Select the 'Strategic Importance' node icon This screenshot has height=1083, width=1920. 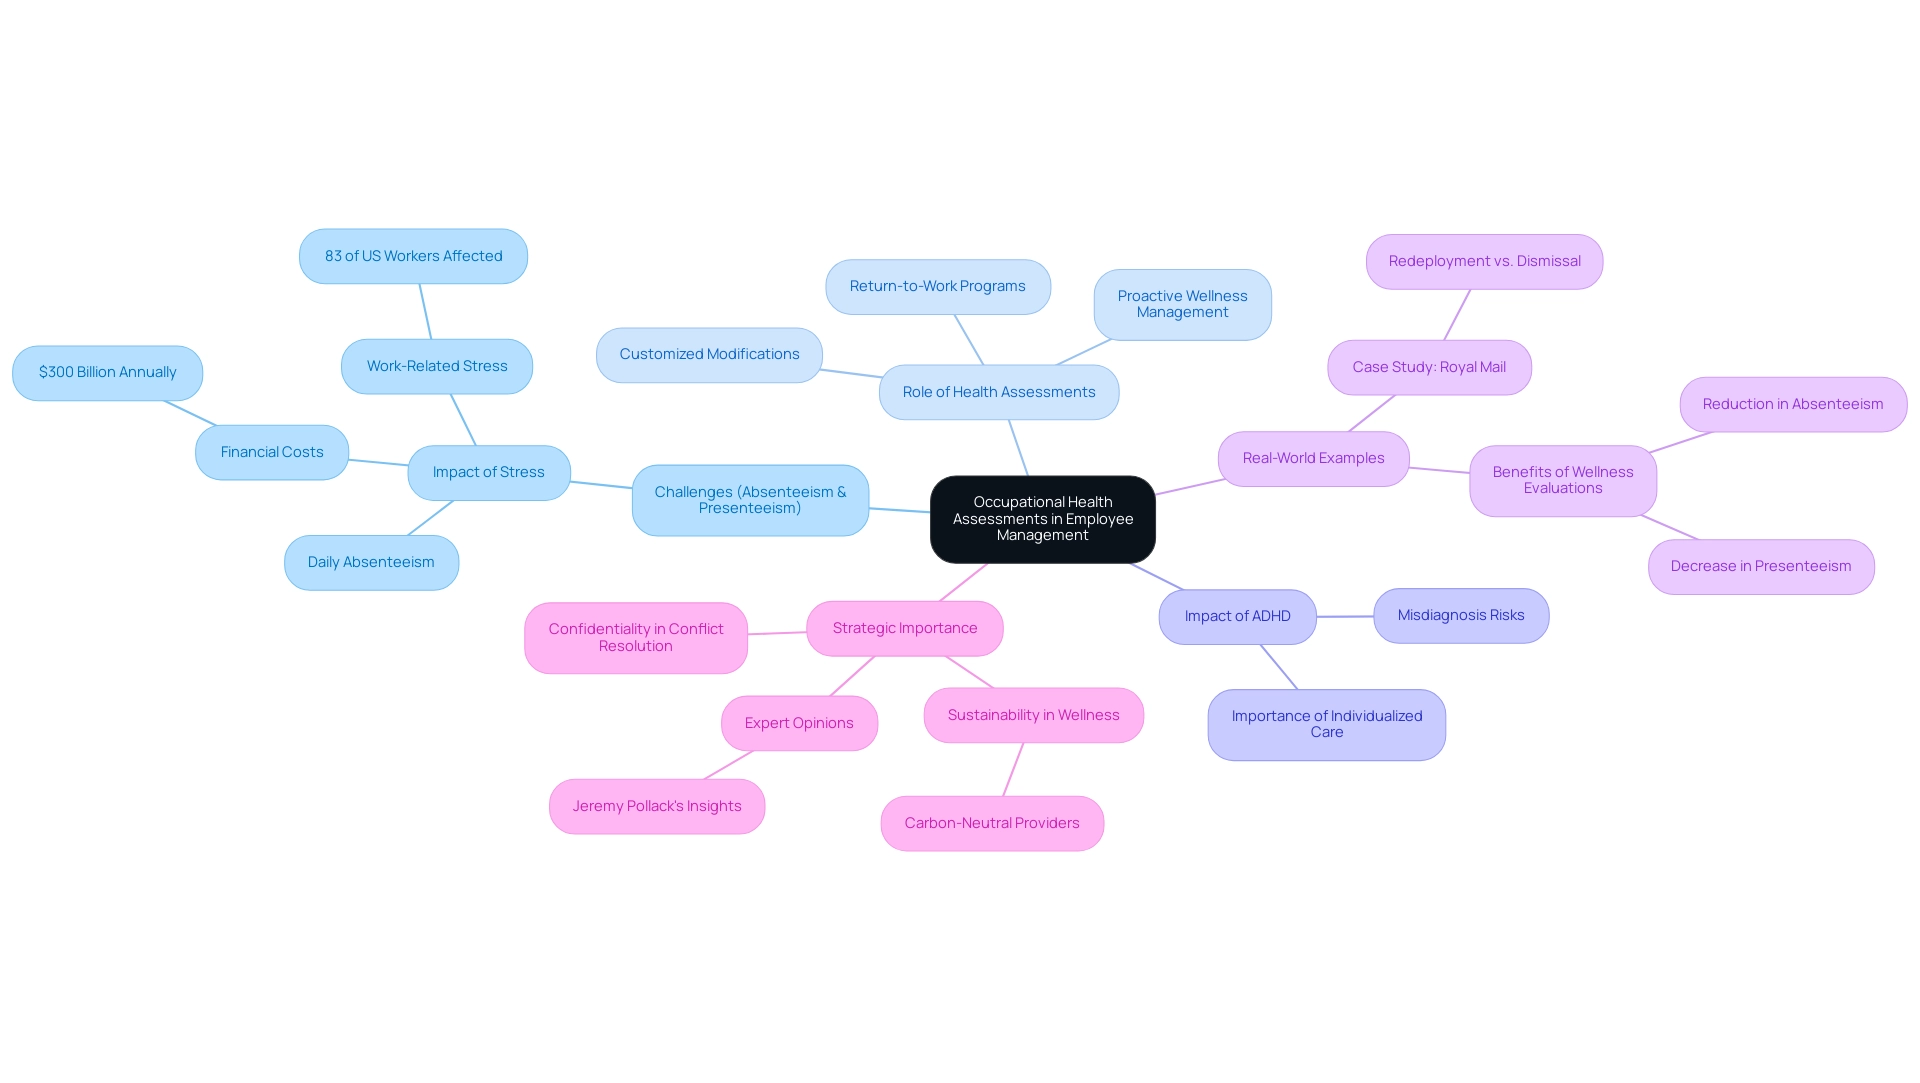[905, 627]
